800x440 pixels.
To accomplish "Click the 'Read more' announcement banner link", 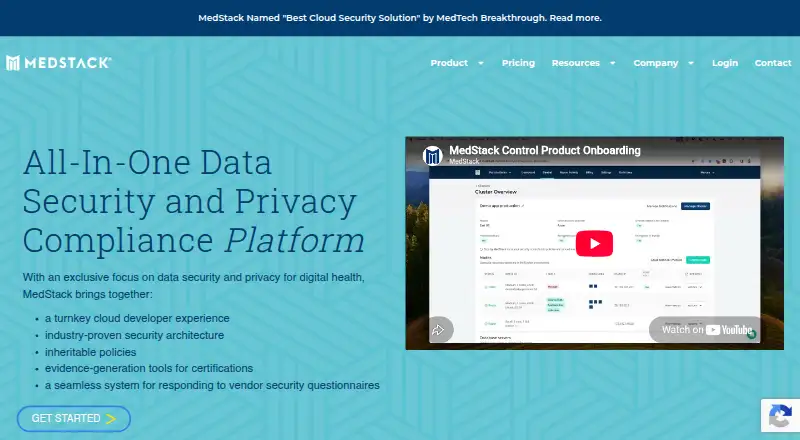I will (x=575, y=18).
